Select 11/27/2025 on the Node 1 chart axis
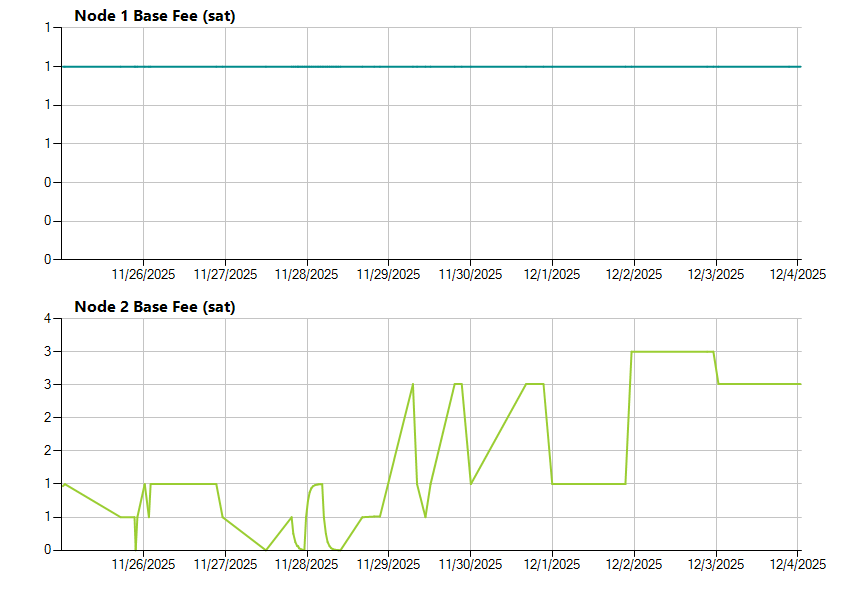 (x=225, y=274)
